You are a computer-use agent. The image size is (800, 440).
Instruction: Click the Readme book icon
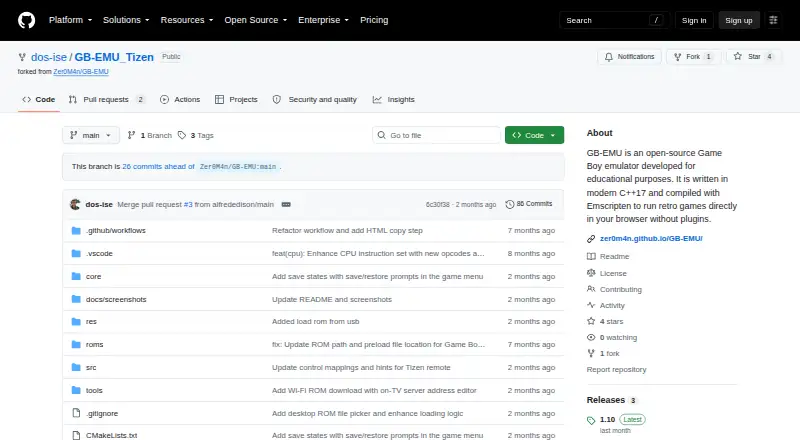click(591, 256)
